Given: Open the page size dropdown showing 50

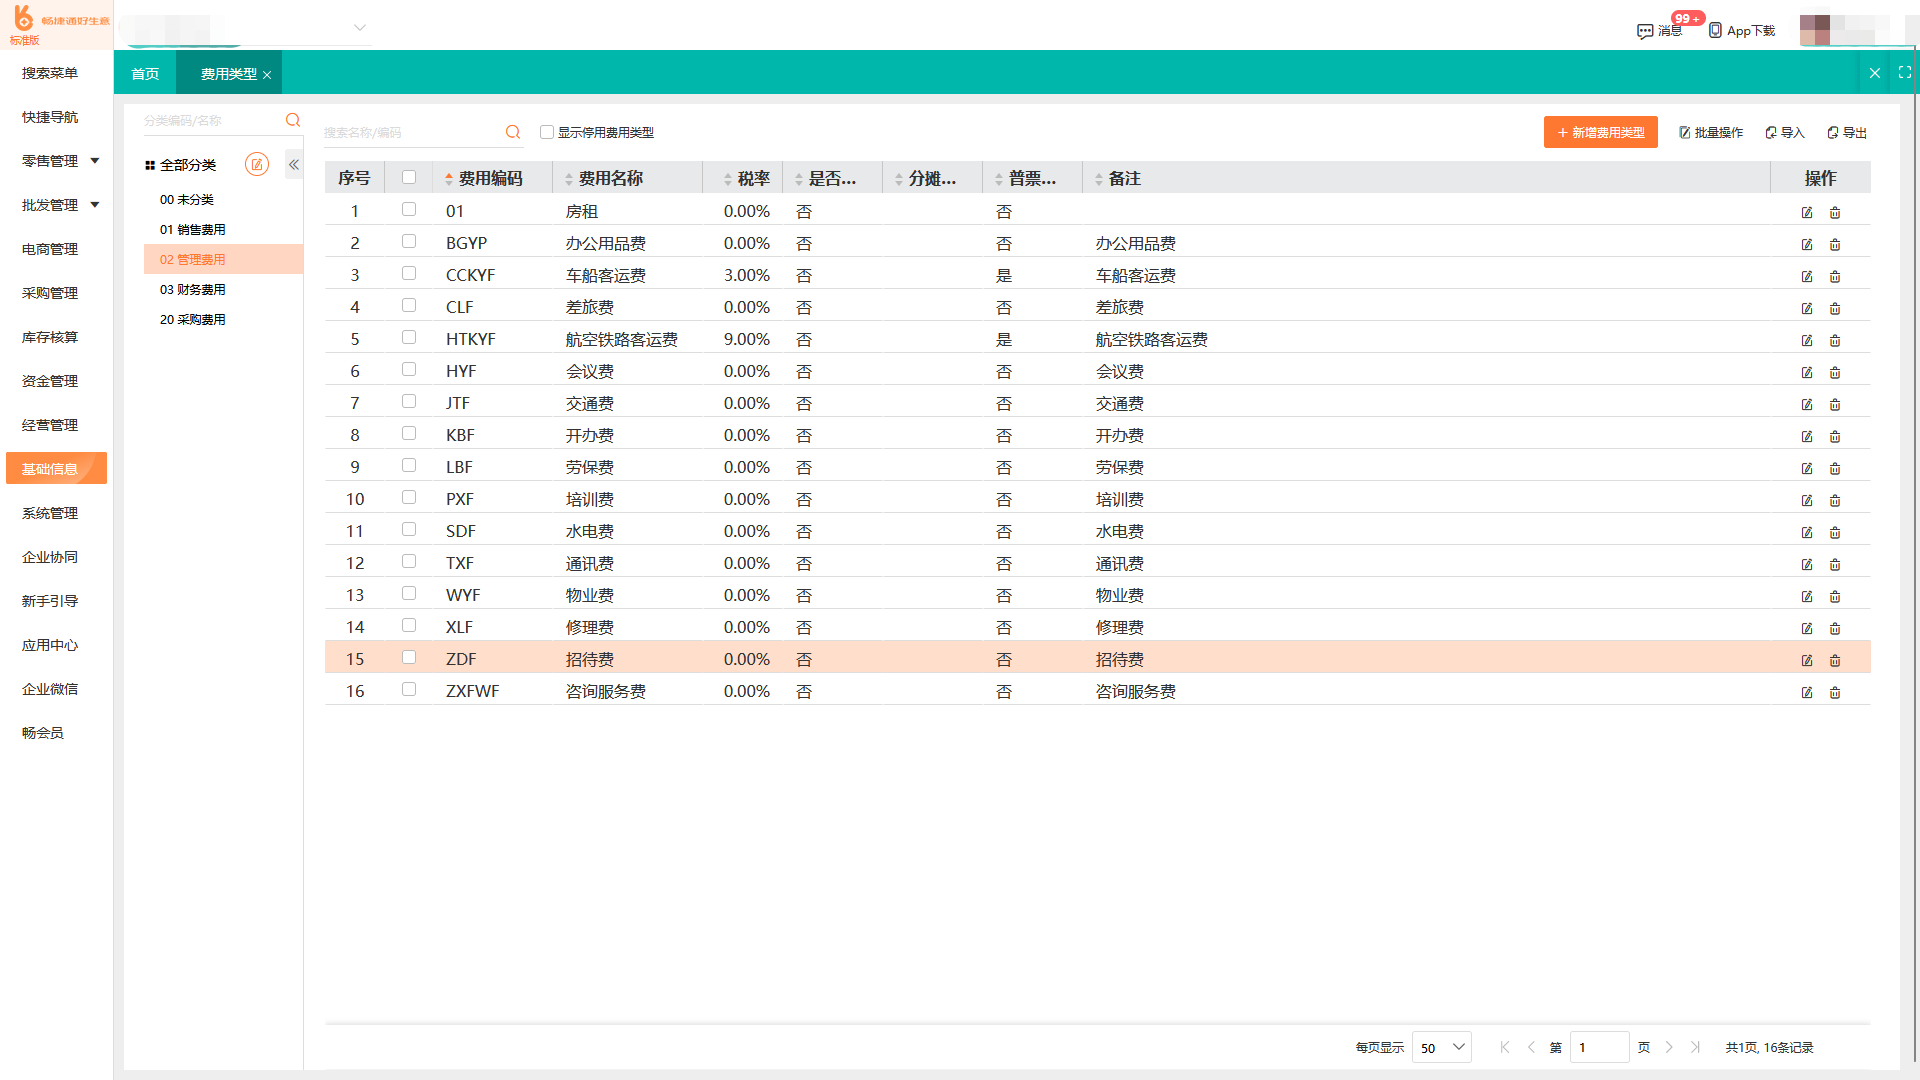Looking at the screenshot, I should click(x=1441, y=1047).
